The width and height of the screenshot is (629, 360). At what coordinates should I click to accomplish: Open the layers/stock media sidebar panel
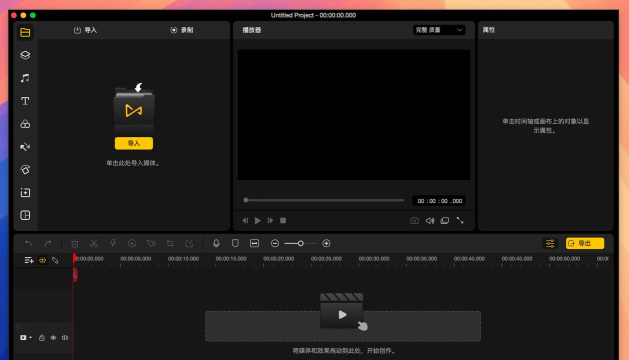coord(25,55)
